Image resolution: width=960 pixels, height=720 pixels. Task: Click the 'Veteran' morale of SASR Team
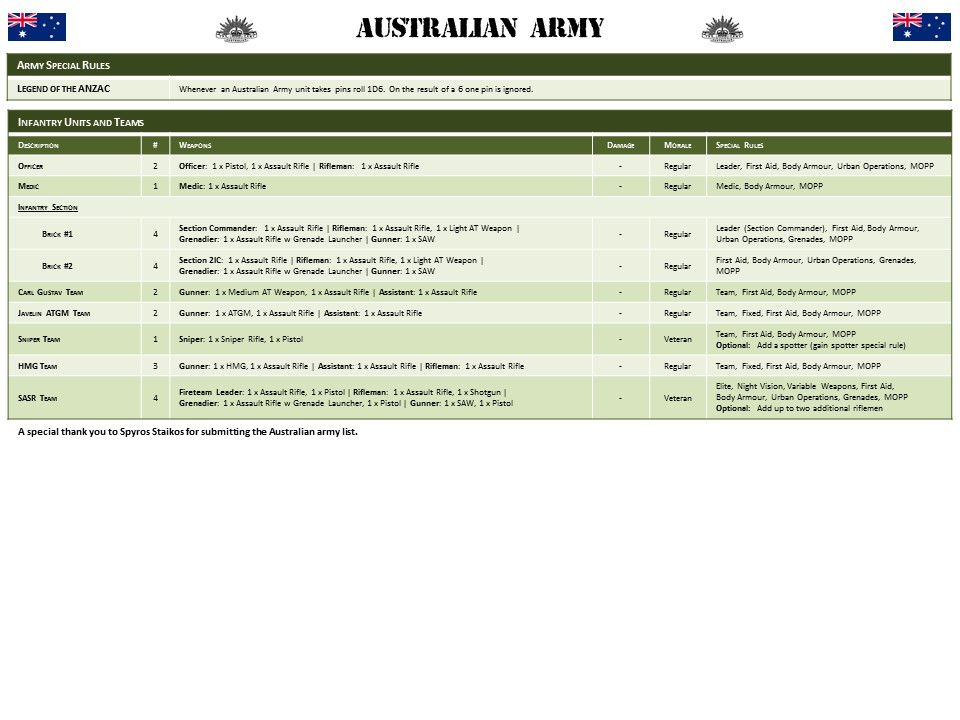pyautogui.click(x=678, y=398)
